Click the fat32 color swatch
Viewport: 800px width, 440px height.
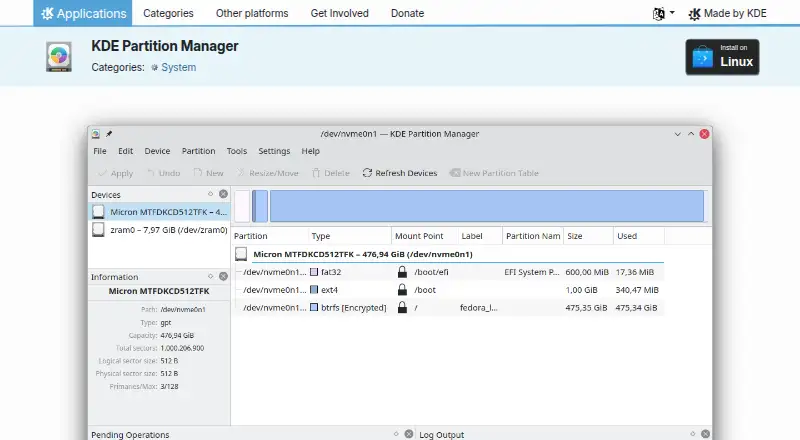[314, 272]
